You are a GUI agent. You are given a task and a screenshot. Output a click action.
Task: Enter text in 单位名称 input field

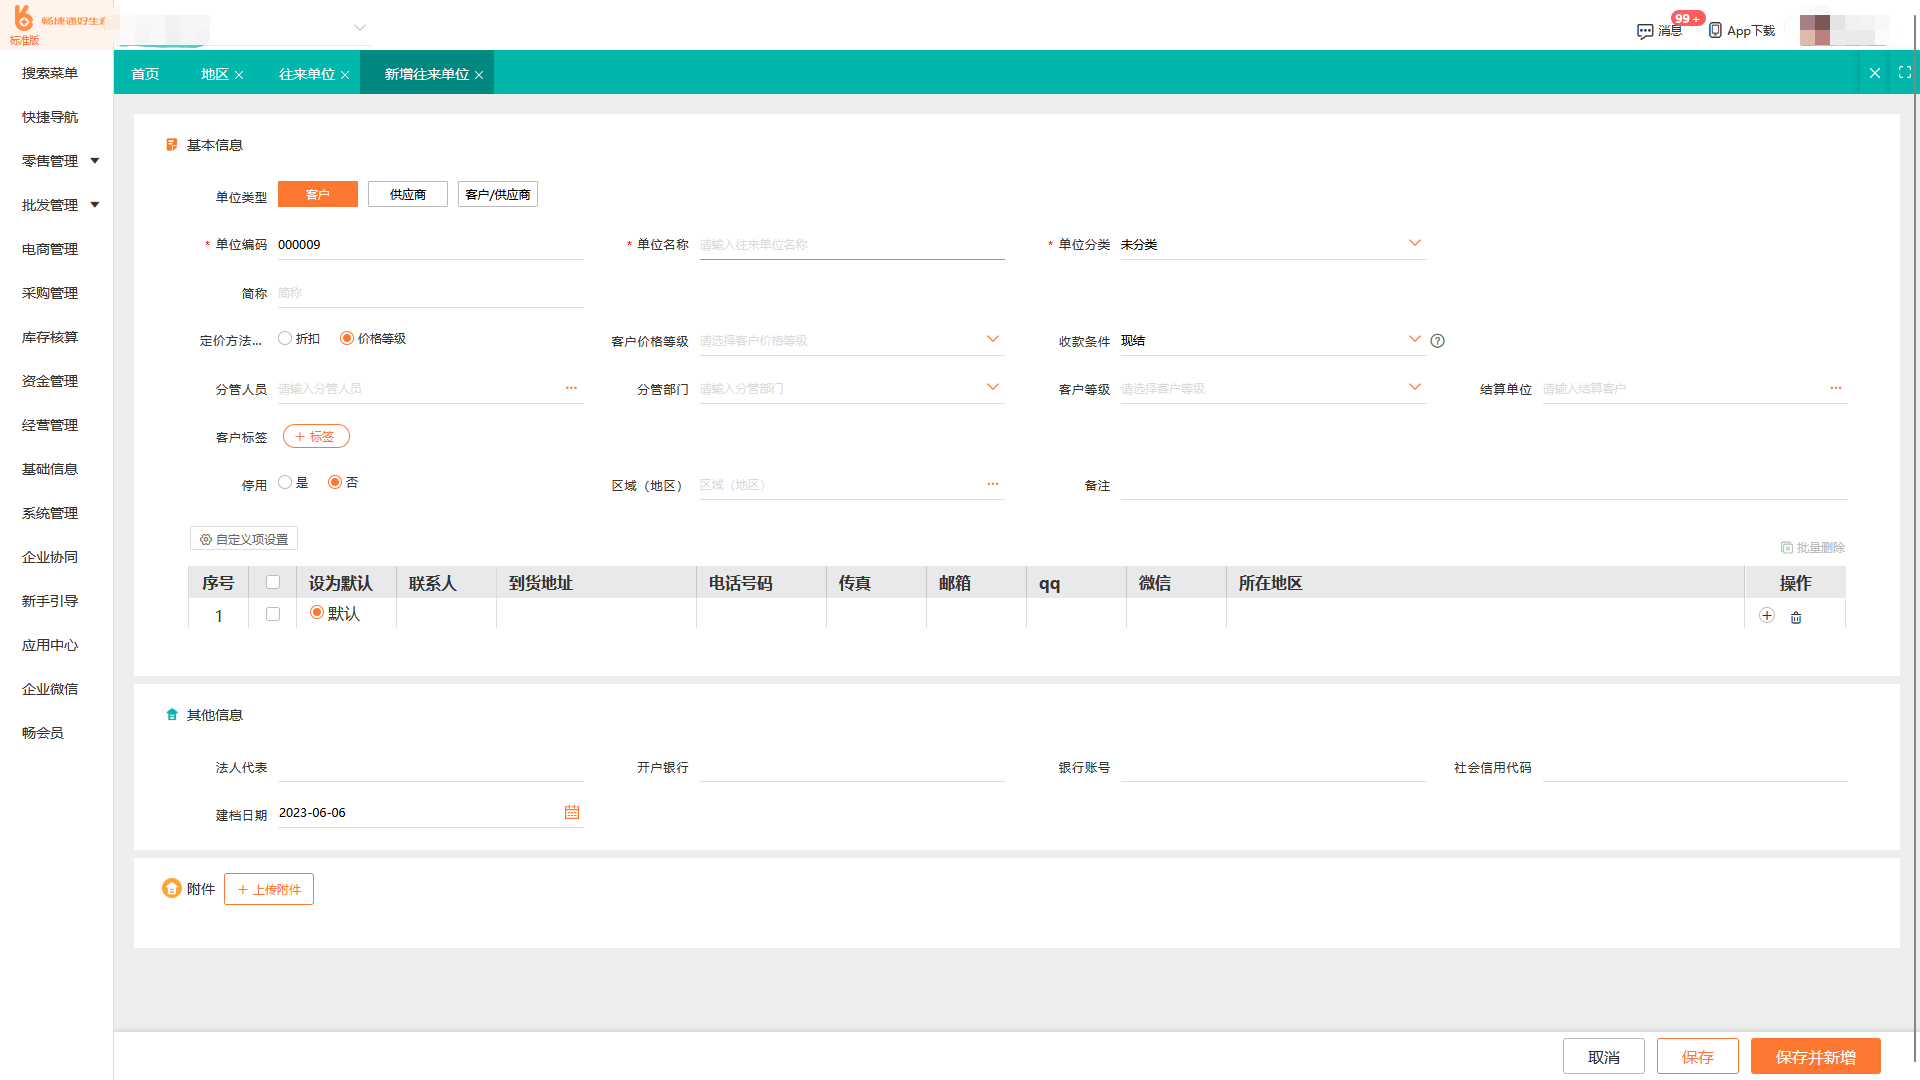tap(851, 244)
